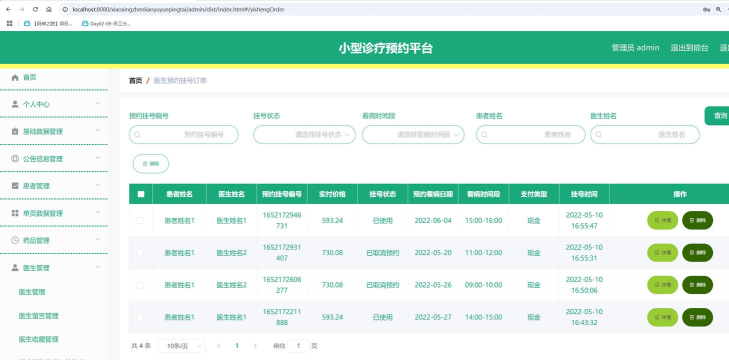Viewport: 729px width, 360px height.
Task: Select page 1 in pagination
Action: tap(237, 346)
